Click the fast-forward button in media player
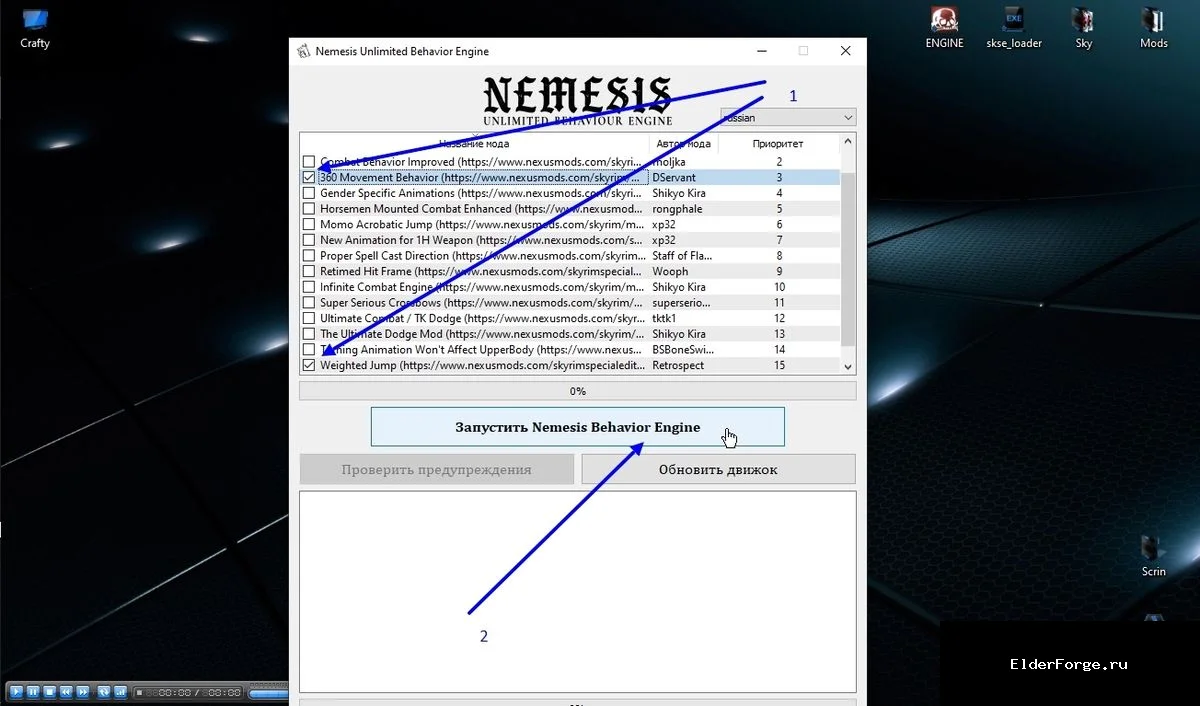1200x706 pixels. [x=83, y=691]
